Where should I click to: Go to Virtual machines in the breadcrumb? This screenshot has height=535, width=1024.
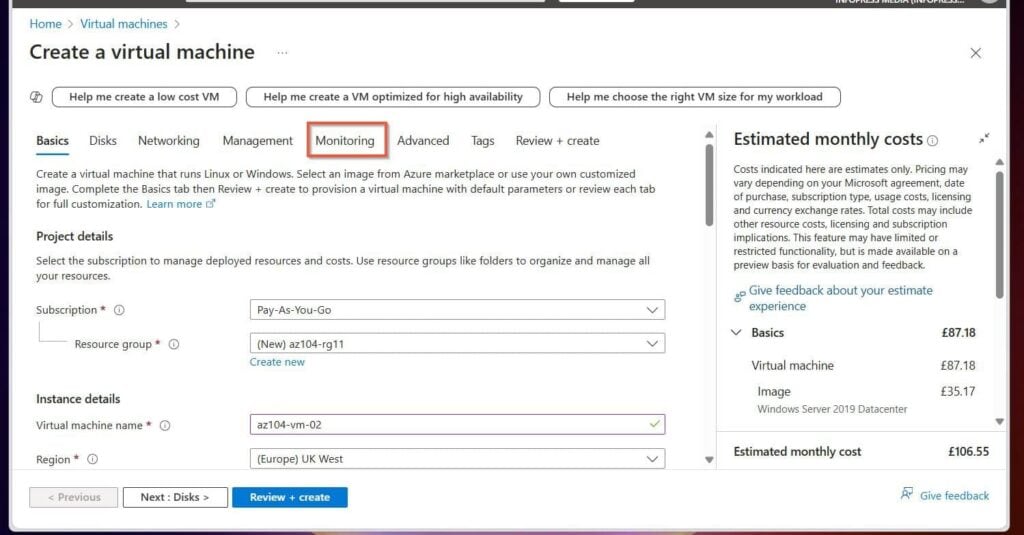[x=123, y=24]
